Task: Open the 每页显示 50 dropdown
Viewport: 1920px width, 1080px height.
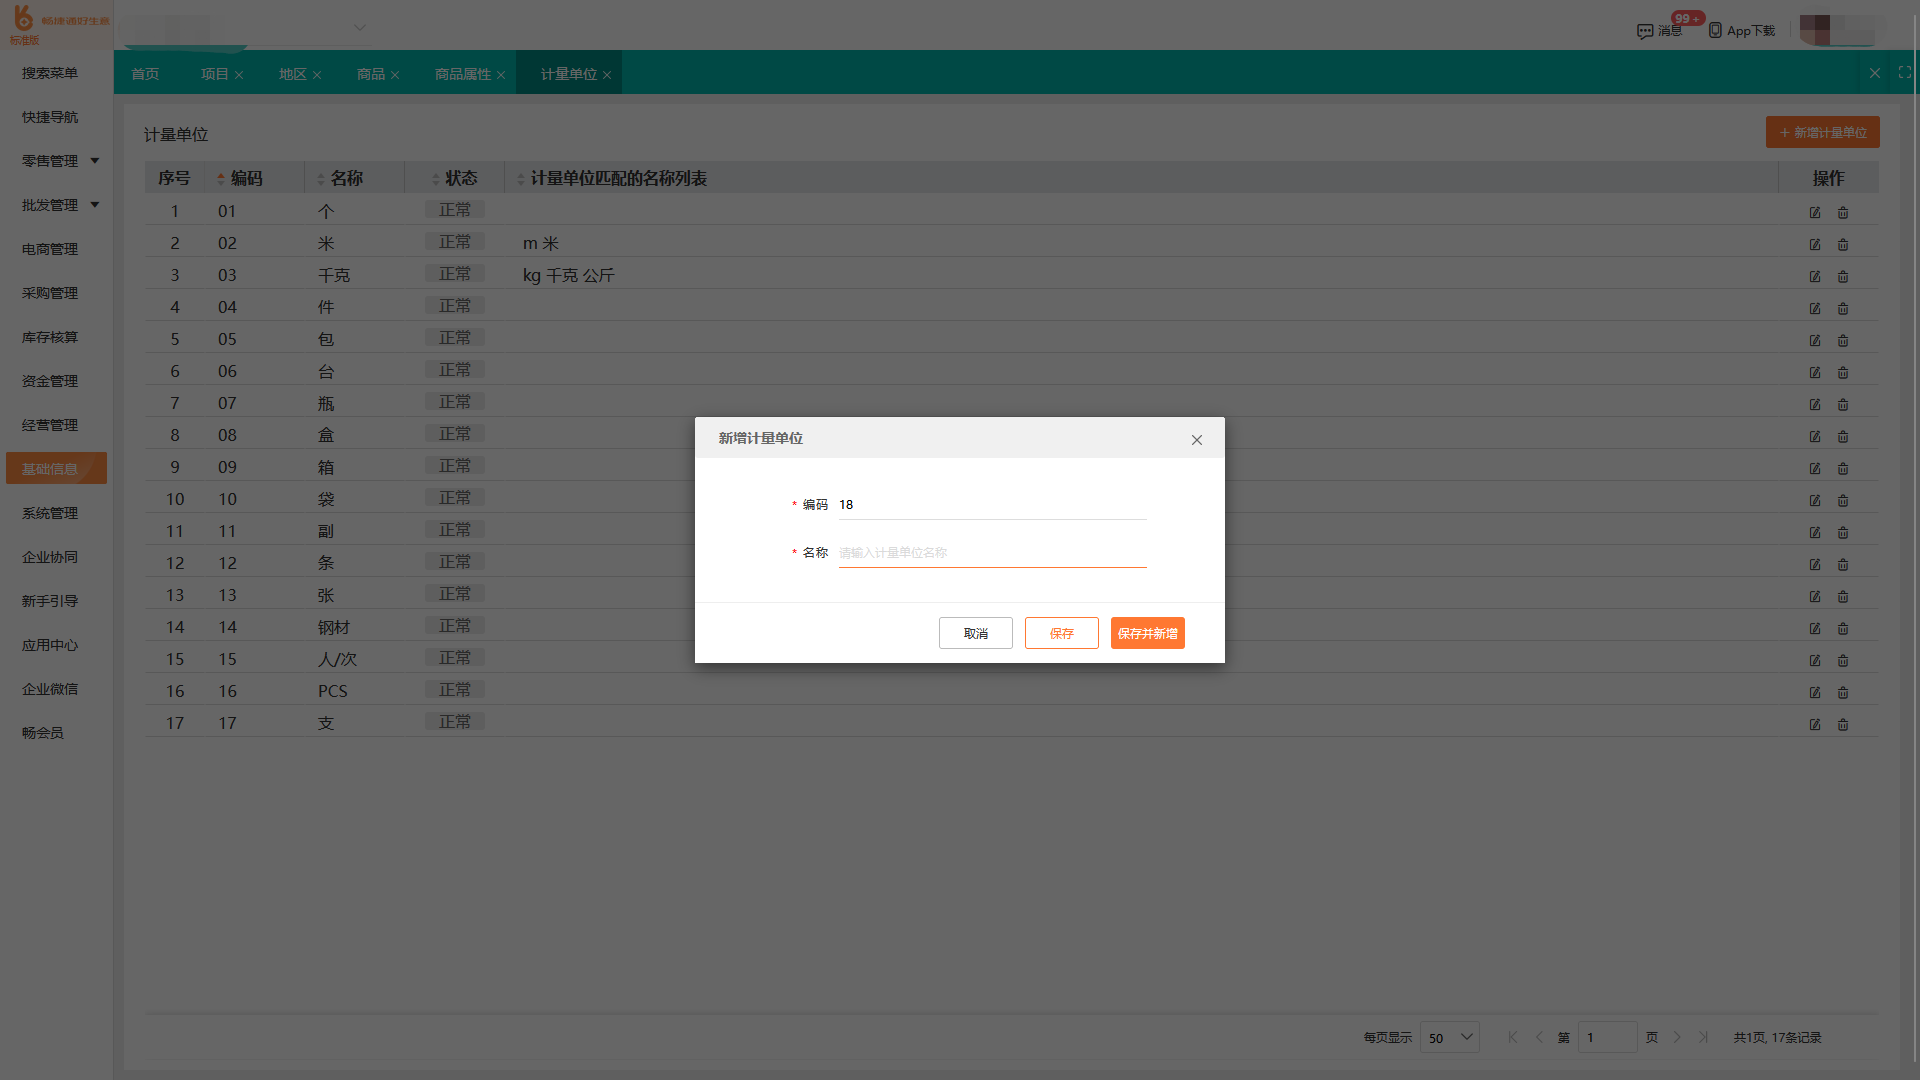Action: coord(1451,1038)
